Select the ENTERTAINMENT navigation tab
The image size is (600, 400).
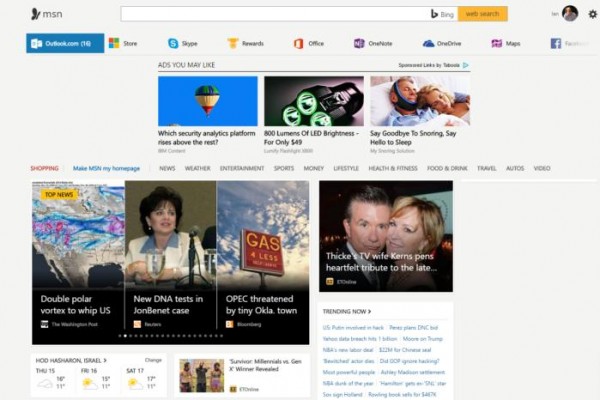click(x=242, y=168)
